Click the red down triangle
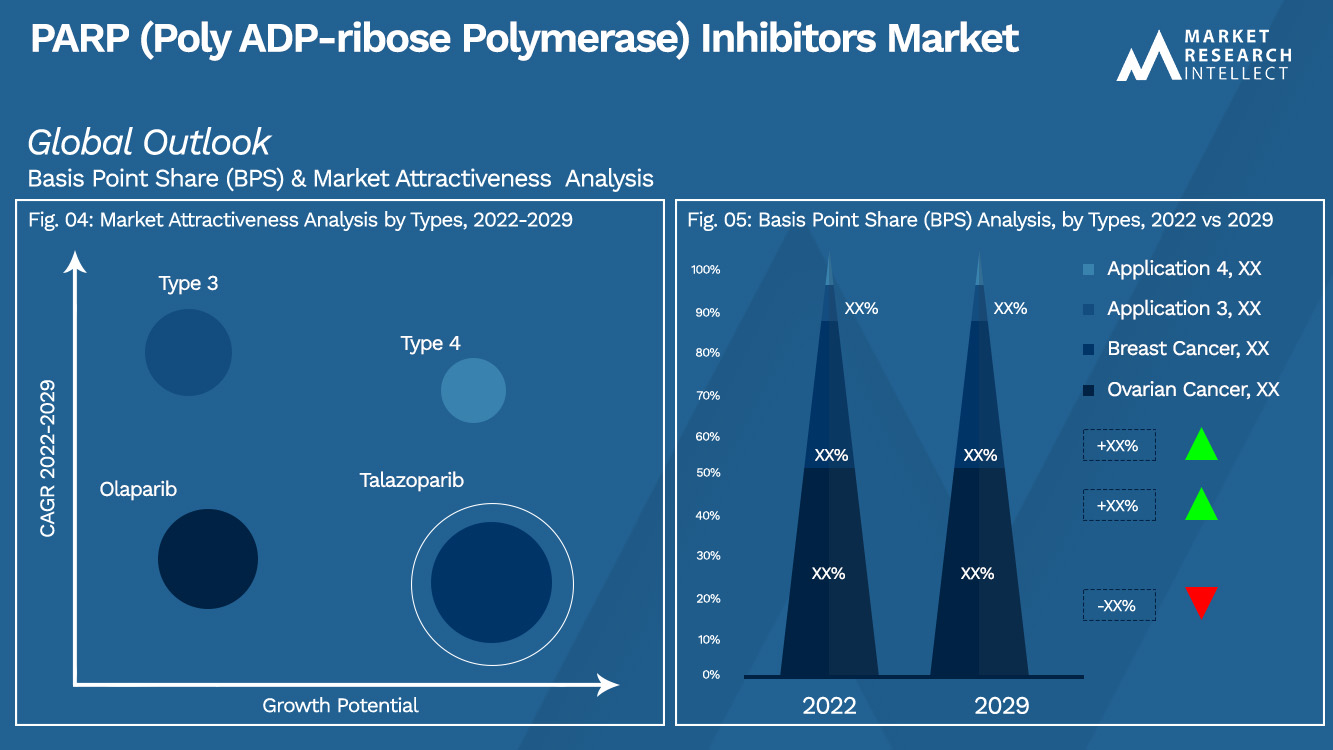Image resolution: width=1333 pixels, height=750 pixels. (x=1201, y=603)
